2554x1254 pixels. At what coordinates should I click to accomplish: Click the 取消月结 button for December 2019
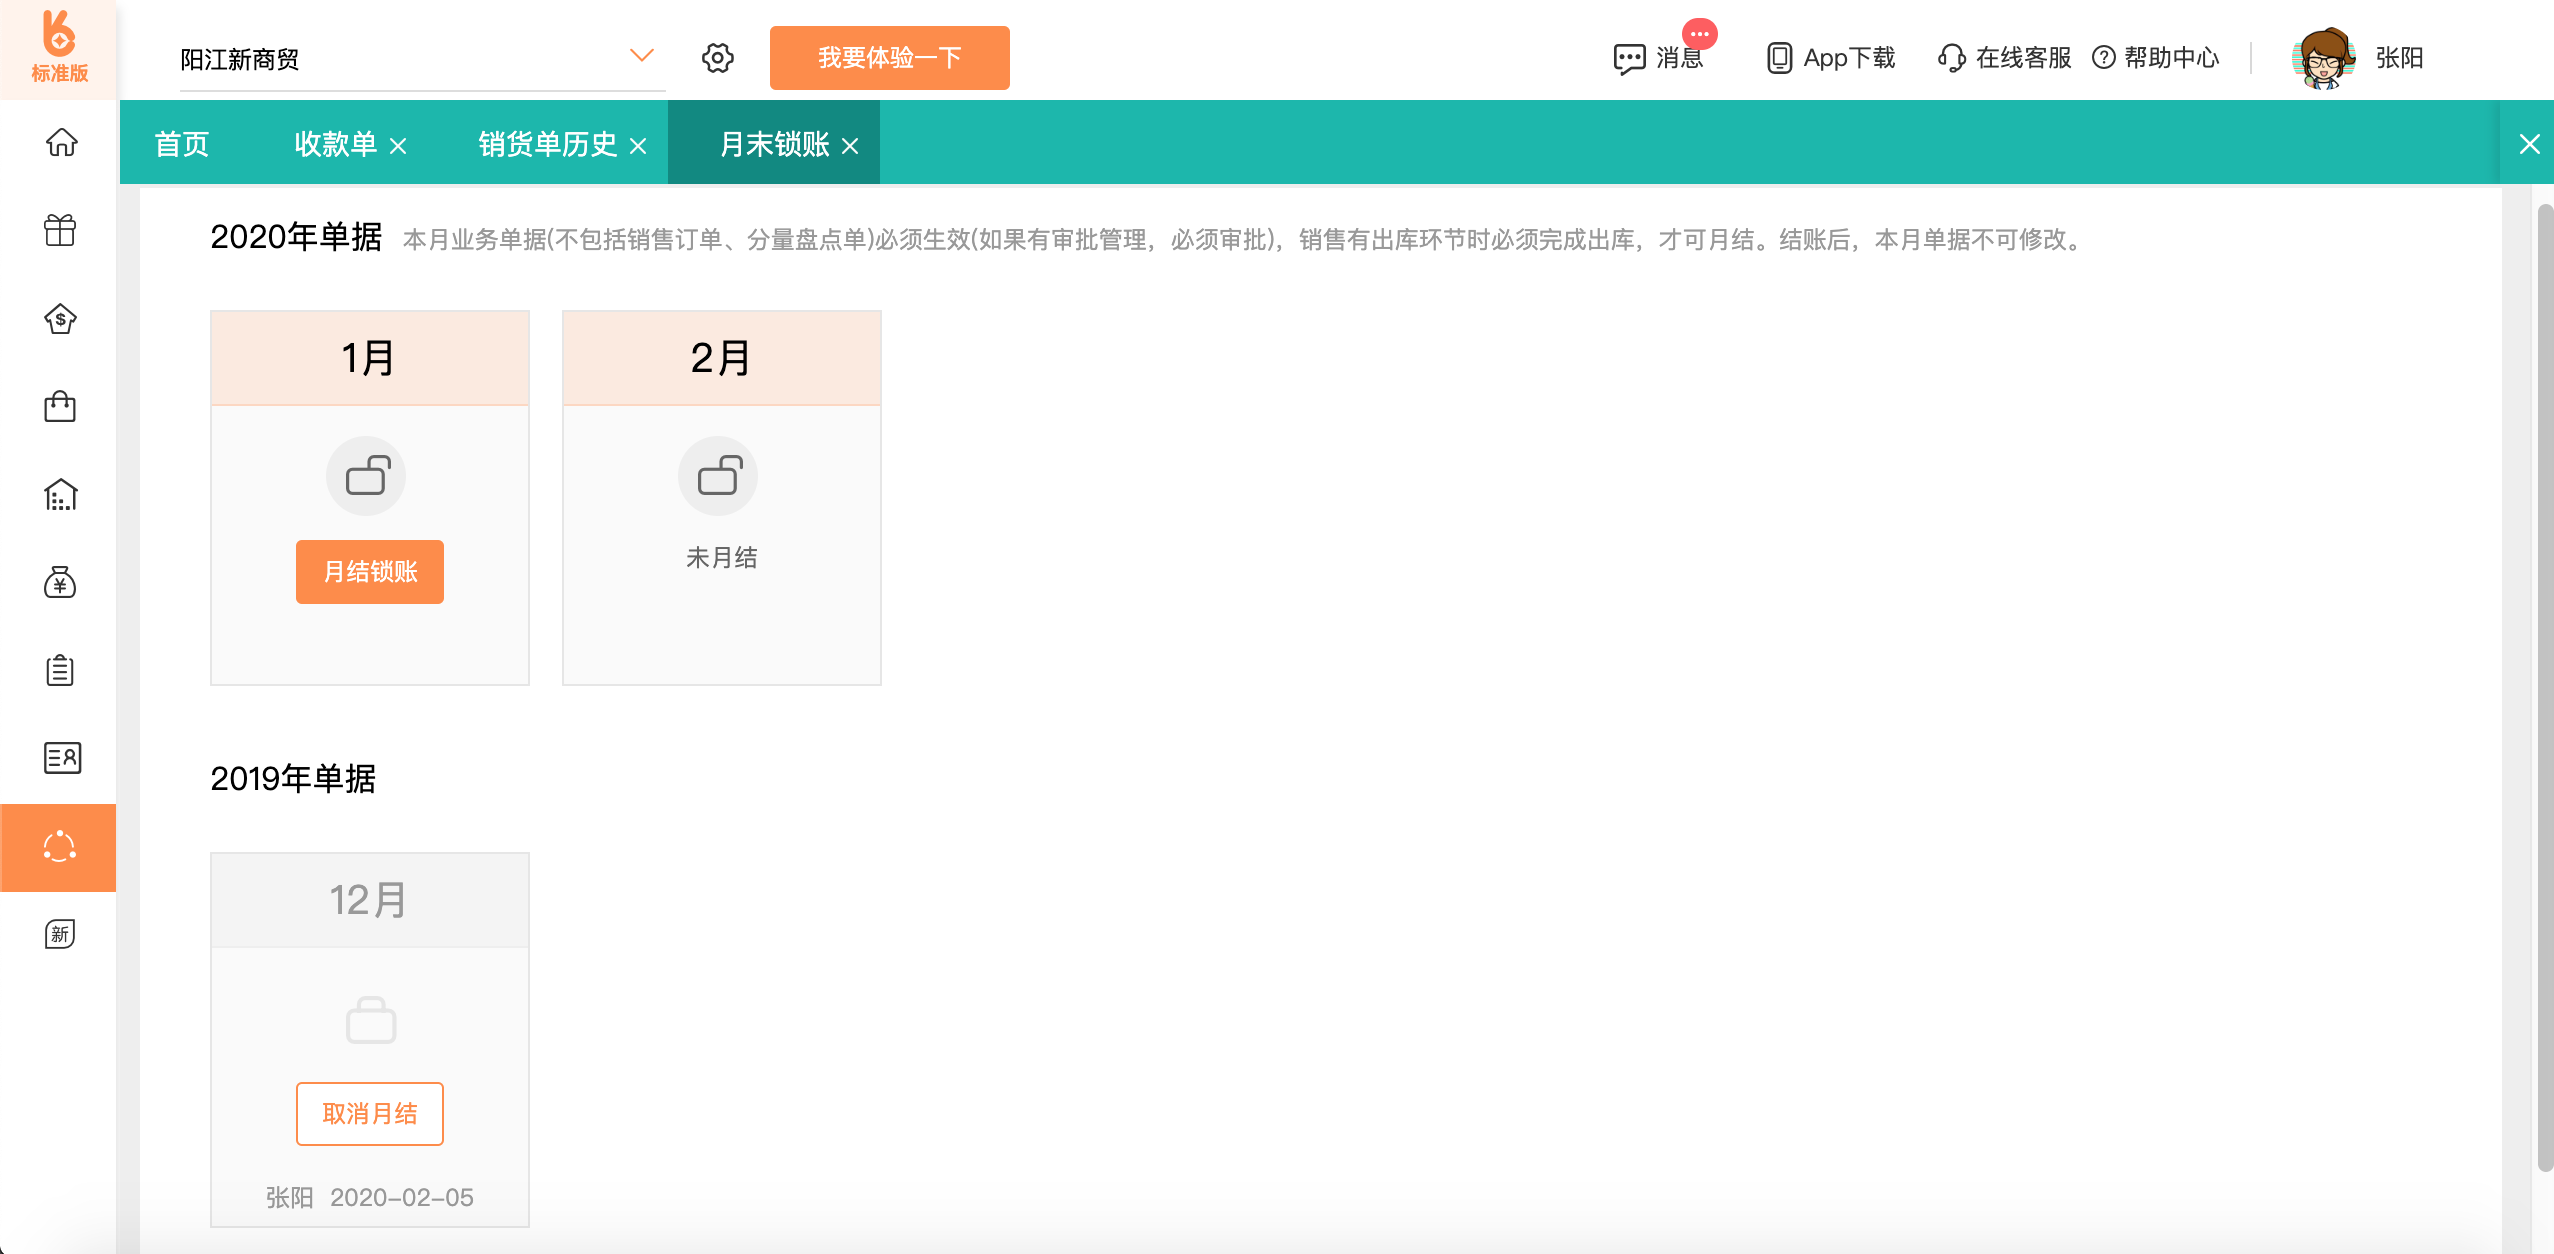tap(370, 1114)
